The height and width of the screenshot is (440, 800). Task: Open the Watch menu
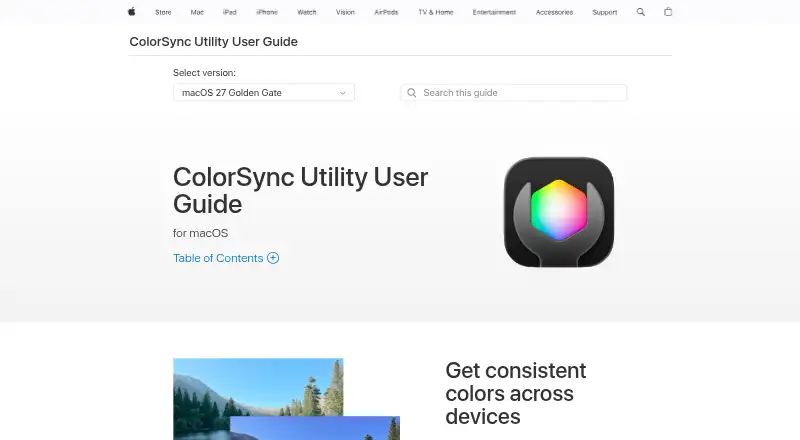click(x=307, y=12)
